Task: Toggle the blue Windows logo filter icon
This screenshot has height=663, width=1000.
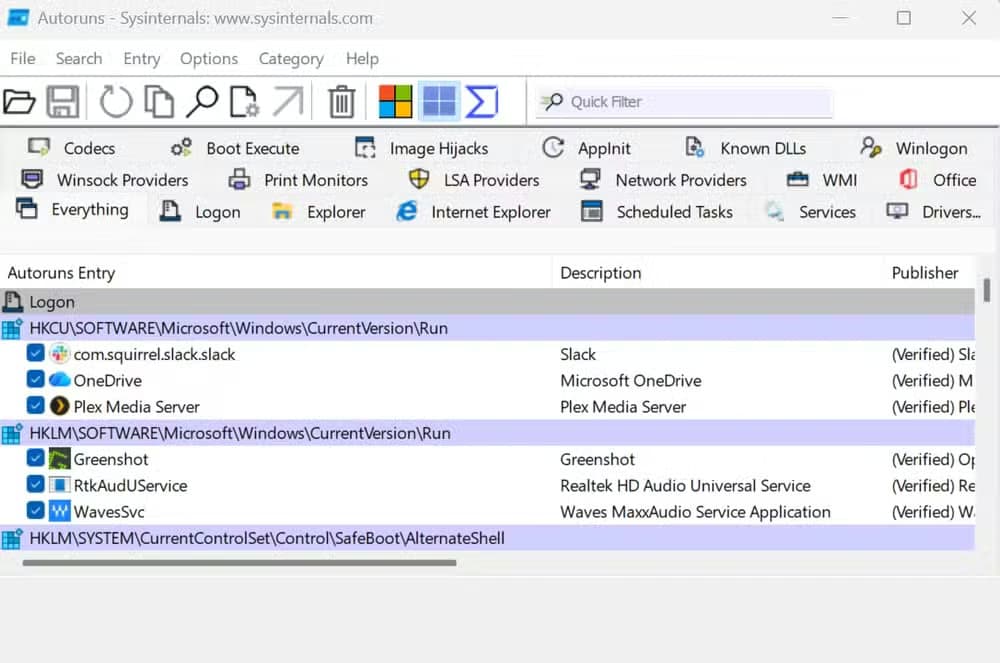Action: coord(439,102)
